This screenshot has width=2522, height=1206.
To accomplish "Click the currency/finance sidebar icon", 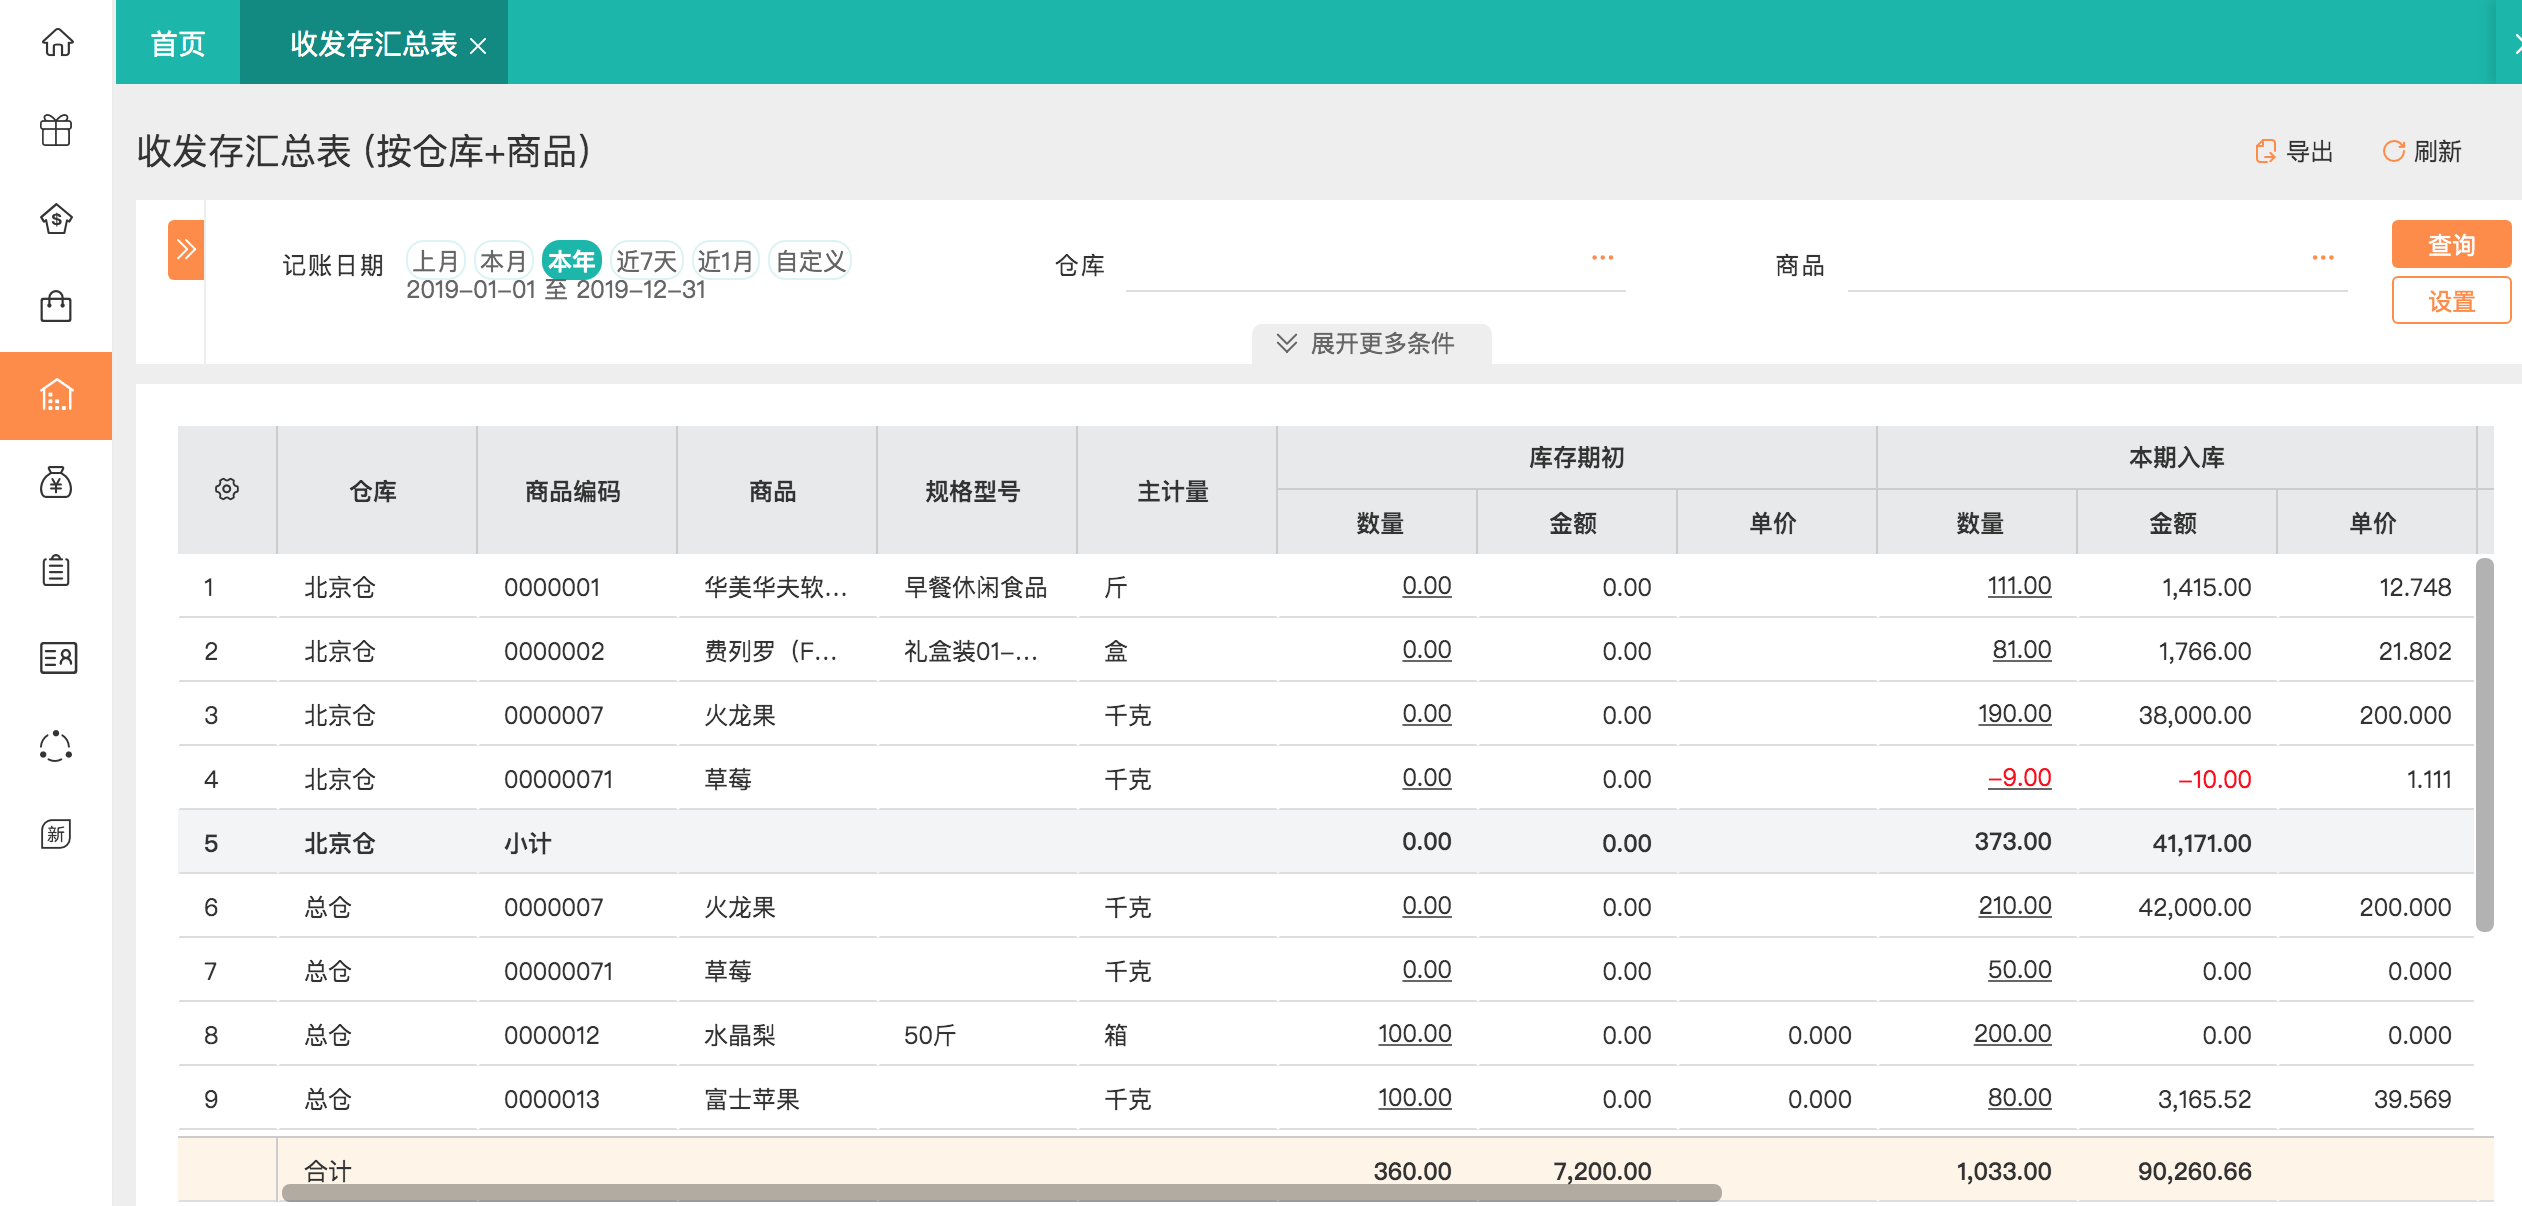I will (x=55, y=482).
